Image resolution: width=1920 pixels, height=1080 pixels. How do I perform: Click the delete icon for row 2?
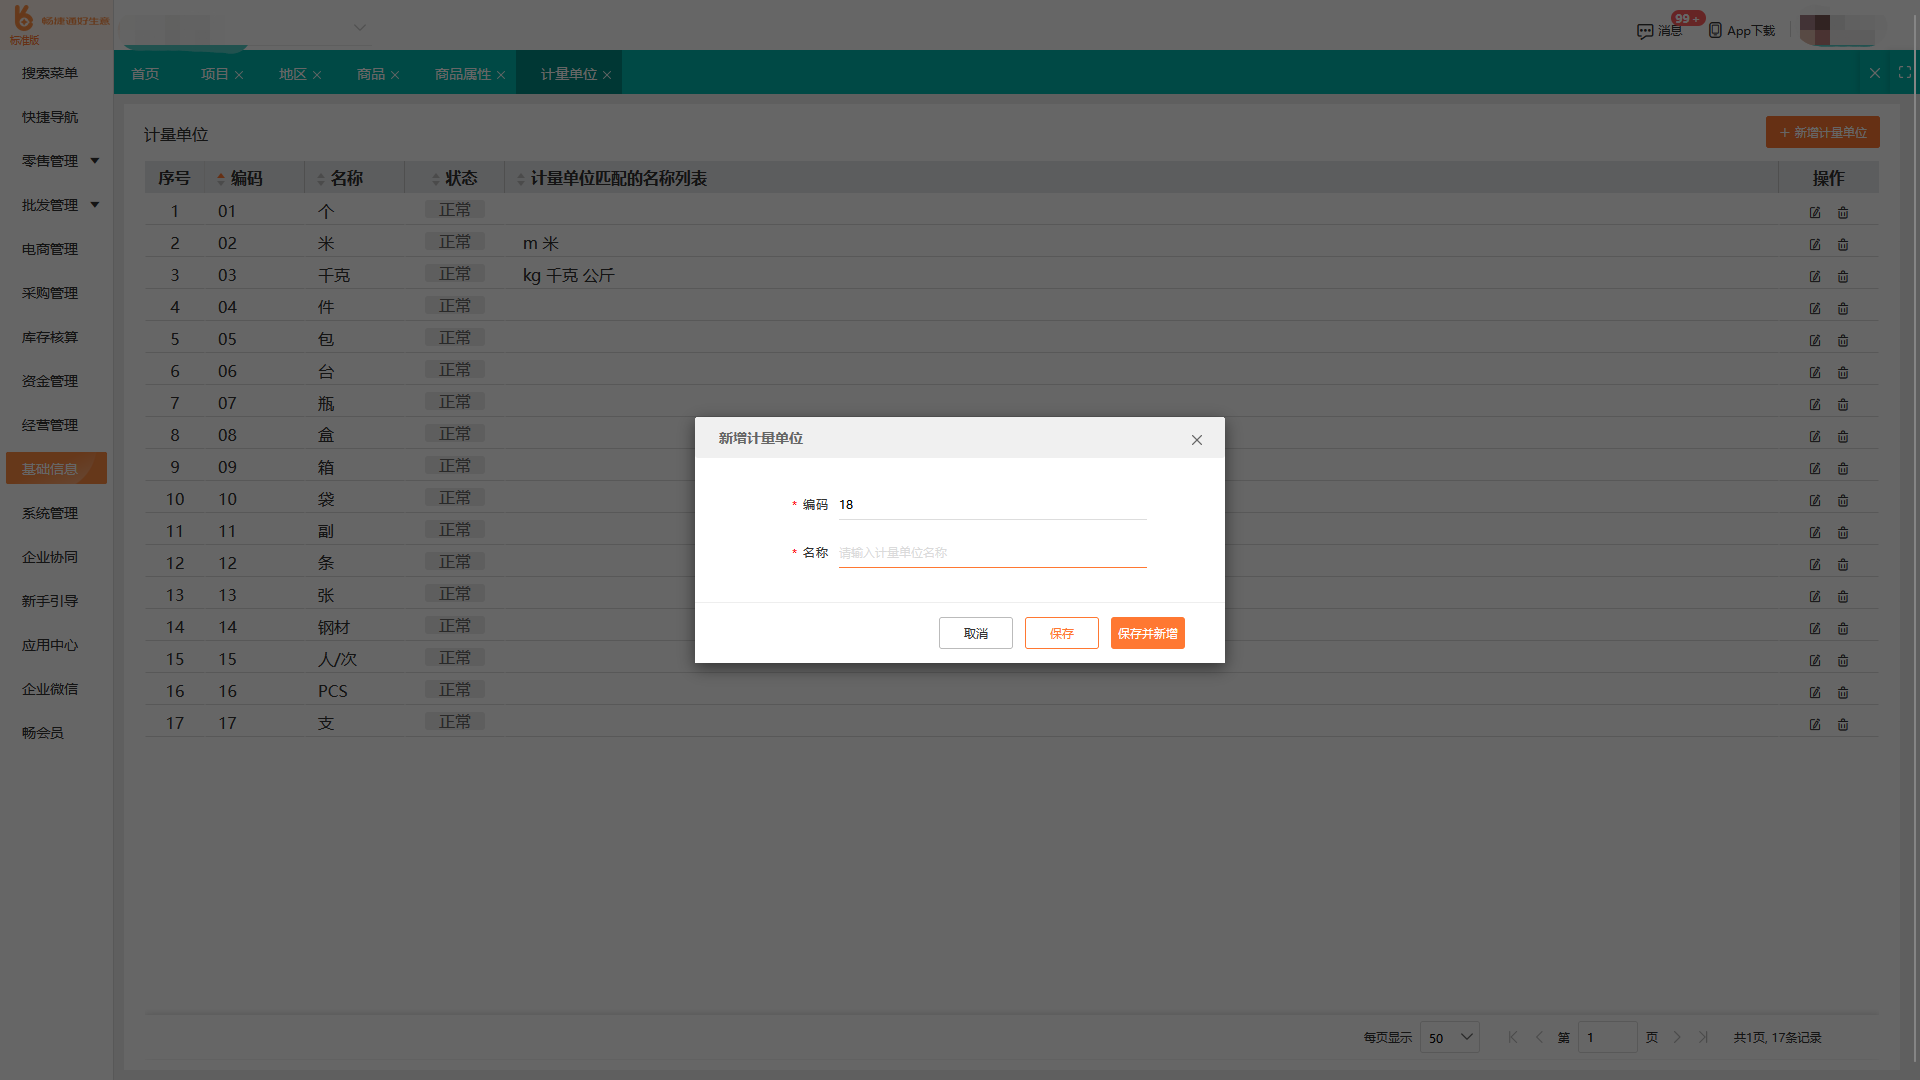(1844, 243)
